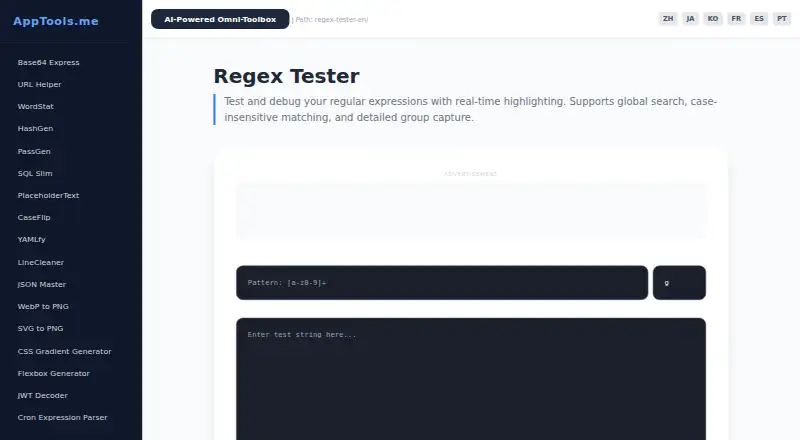
Task: Switch language to KO
Action: pos(713,18)
